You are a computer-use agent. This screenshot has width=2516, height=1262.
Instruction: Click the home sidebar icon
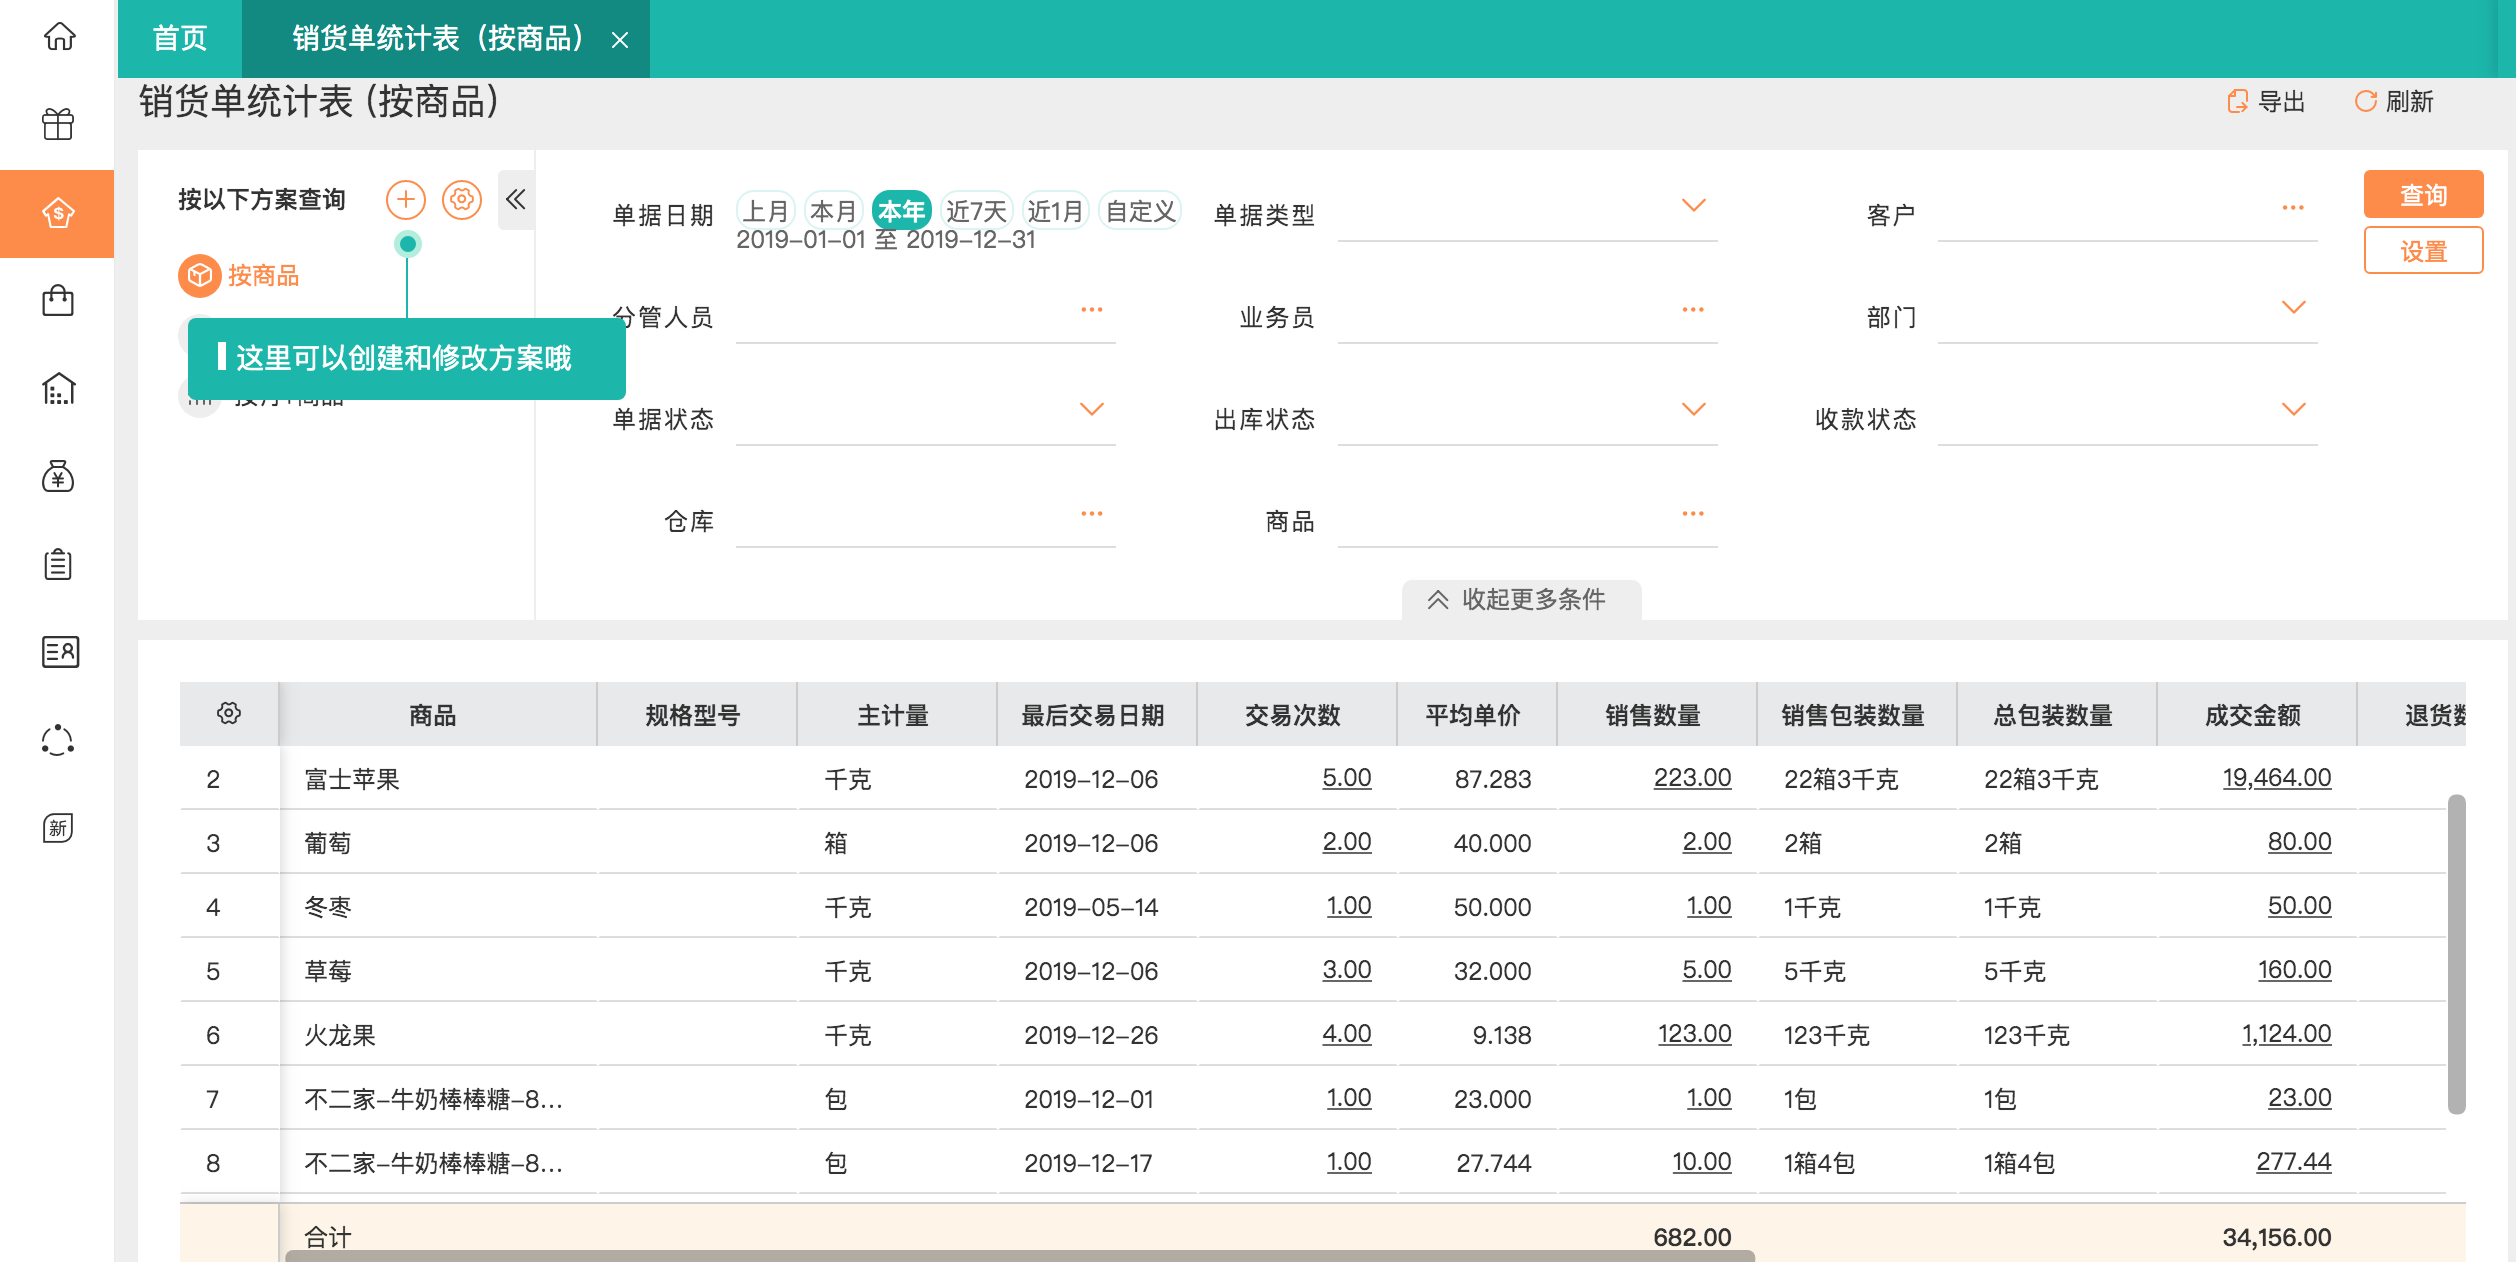pos(60,37)
